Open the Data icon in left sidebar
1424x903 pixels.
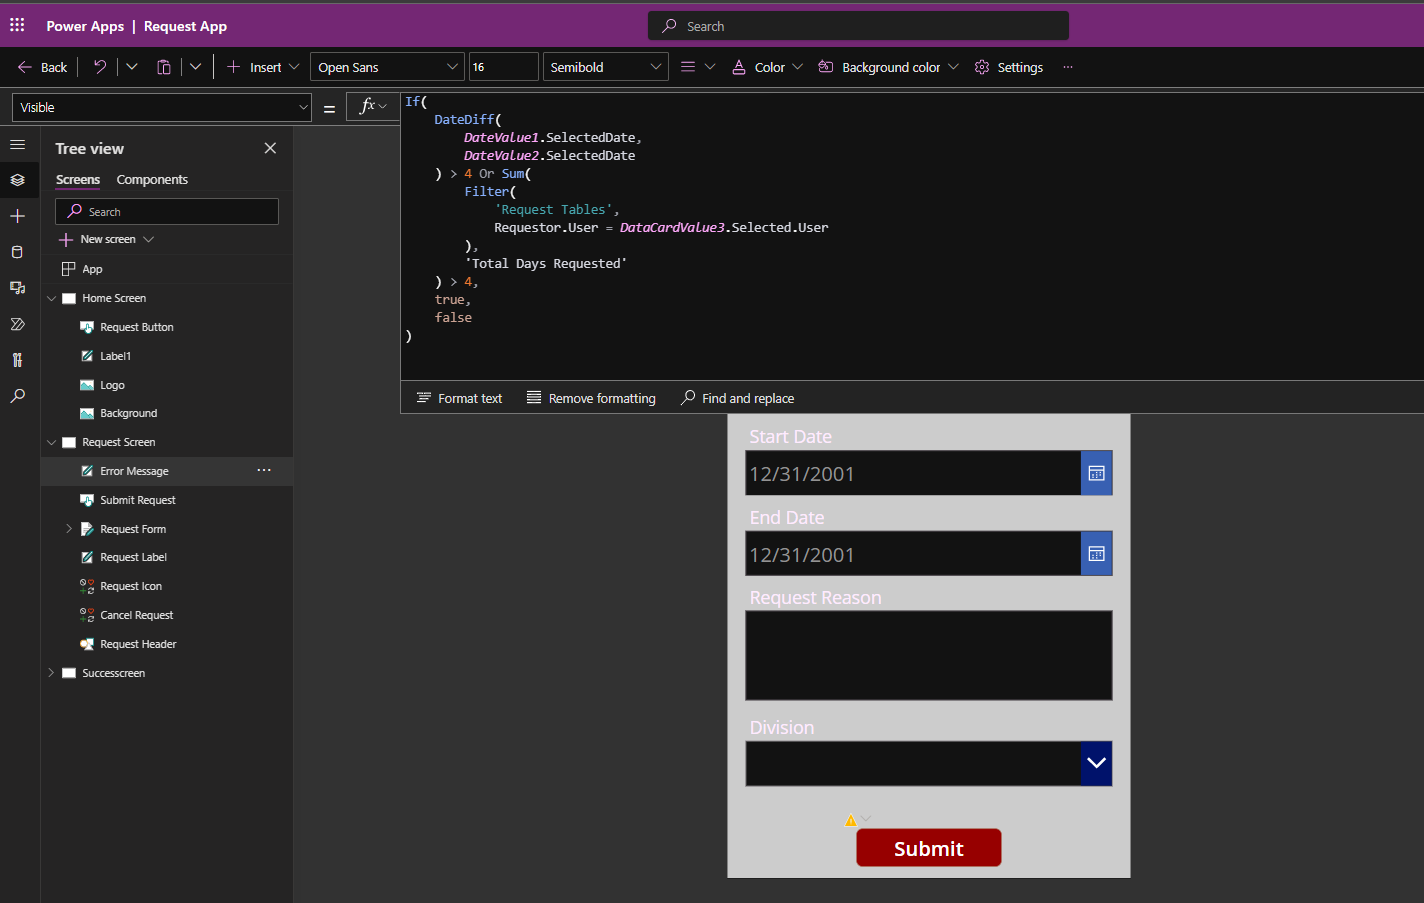pos(17,252)
